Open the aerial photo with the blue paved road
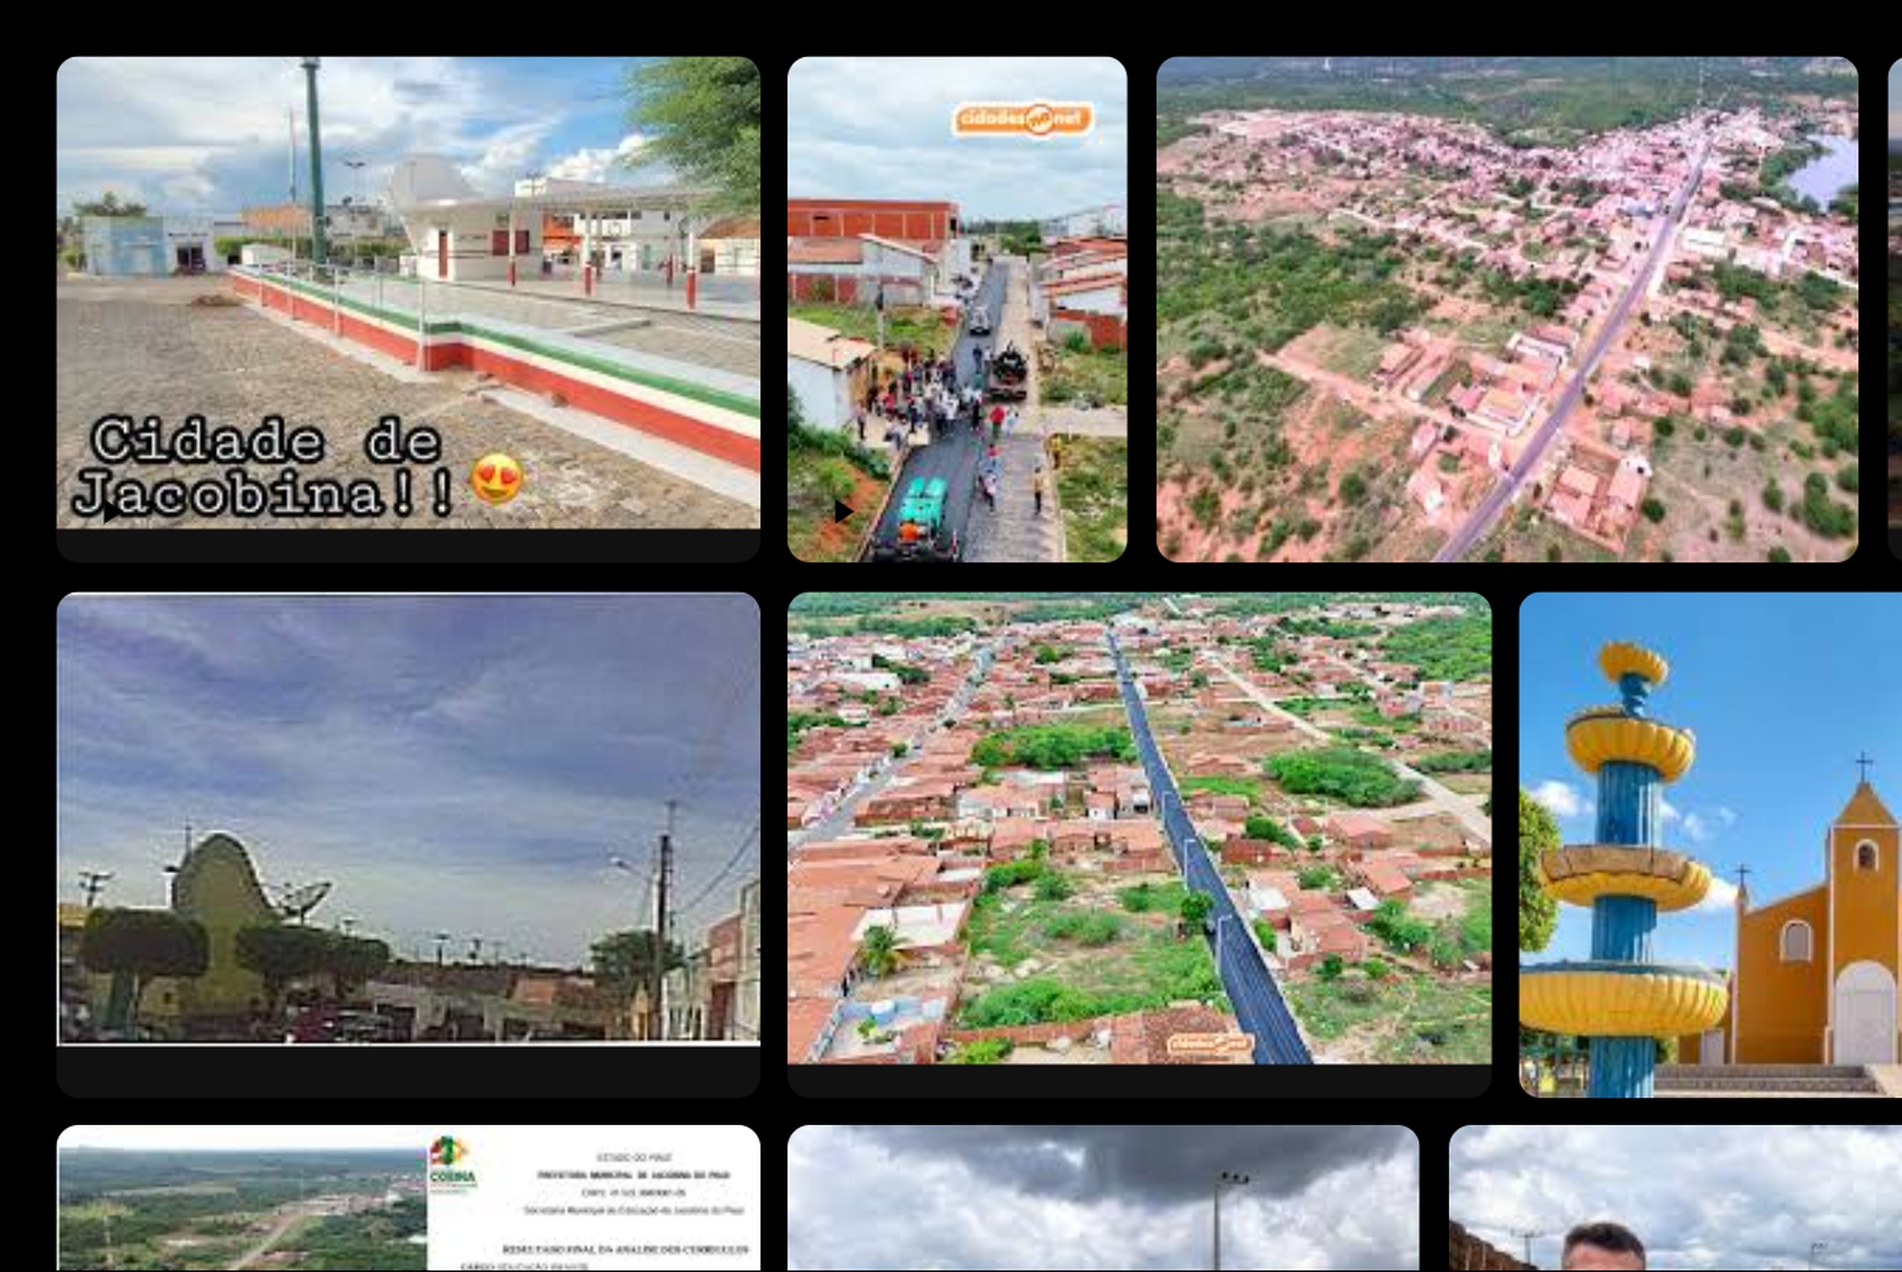Image resolution: width=1902 pixels, height=1272 pixels. (1138, 828)
